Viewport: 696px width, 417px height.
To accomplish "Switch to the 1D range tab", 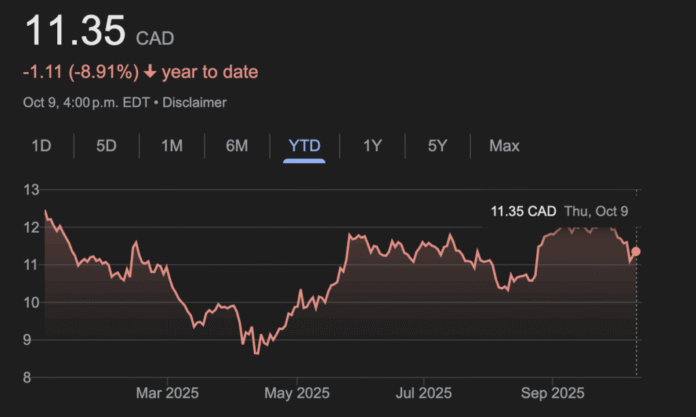I will point(41,146).
